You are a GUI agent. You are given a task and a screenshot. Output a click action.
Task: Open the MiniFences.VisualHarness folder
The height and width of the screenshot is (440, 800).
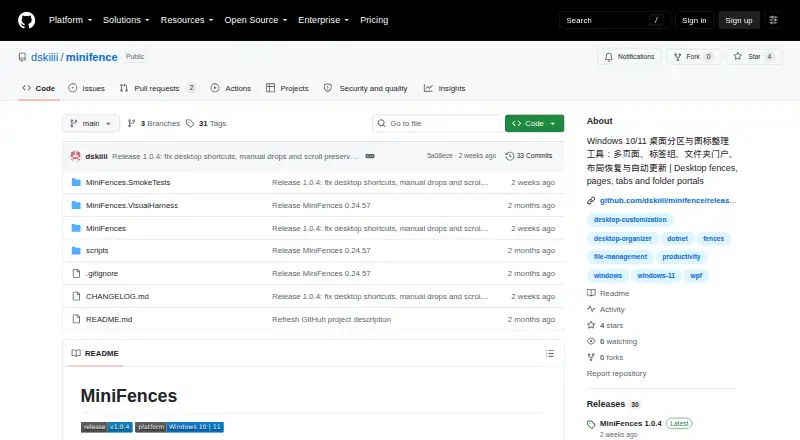[132, 205]
